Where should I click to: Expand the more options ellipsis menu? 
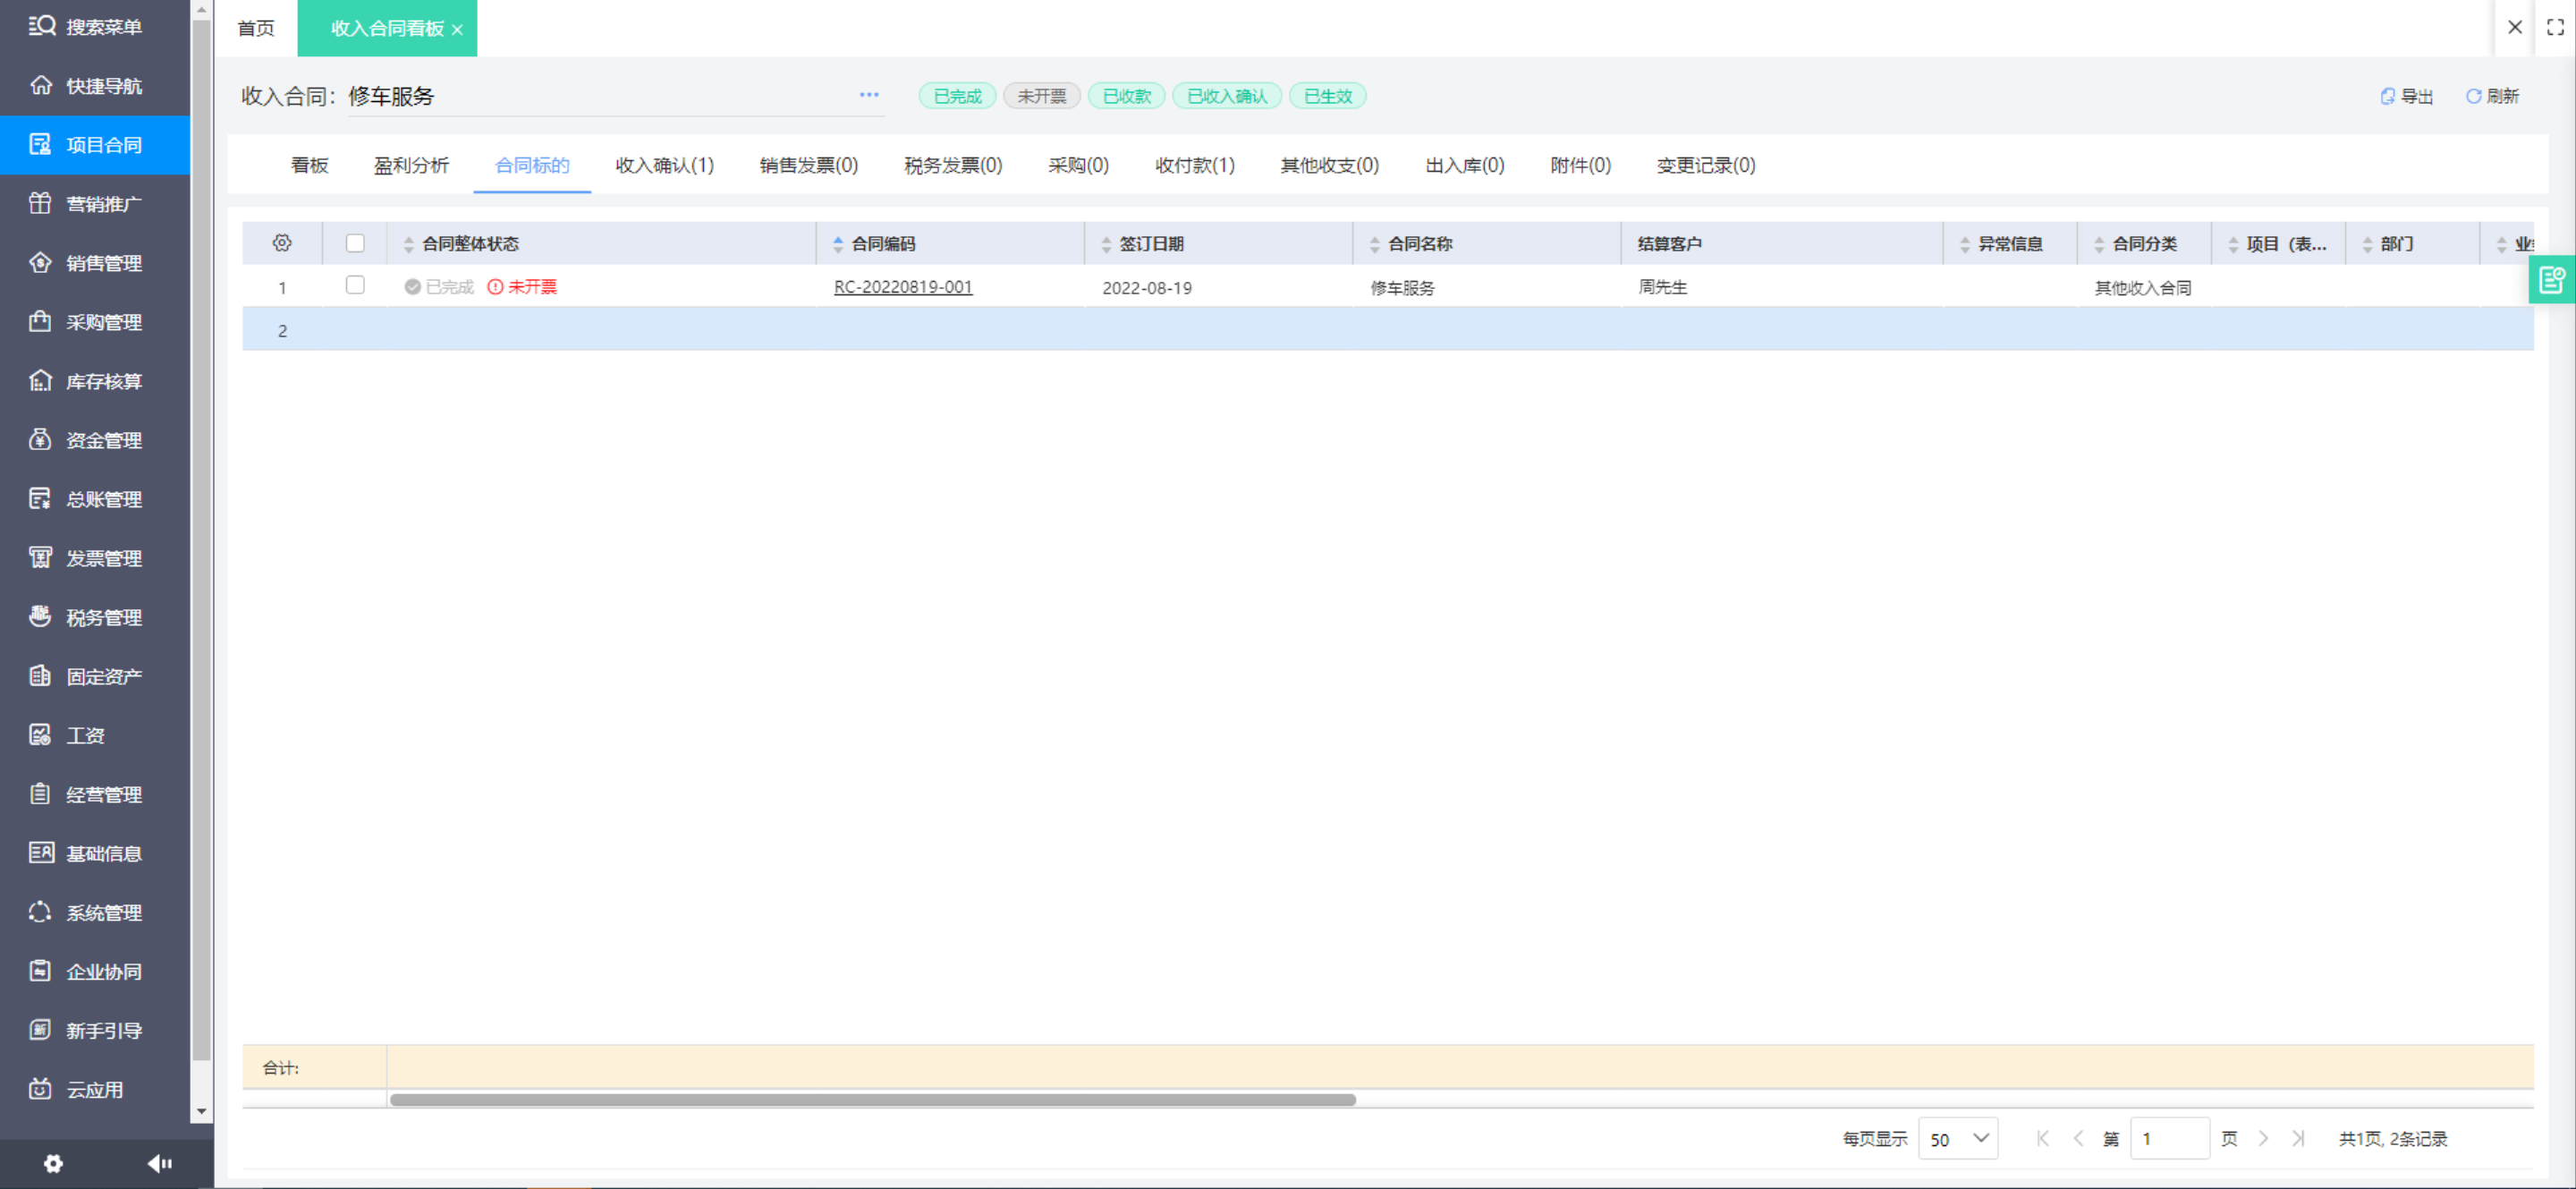click(x=869, y=94)
